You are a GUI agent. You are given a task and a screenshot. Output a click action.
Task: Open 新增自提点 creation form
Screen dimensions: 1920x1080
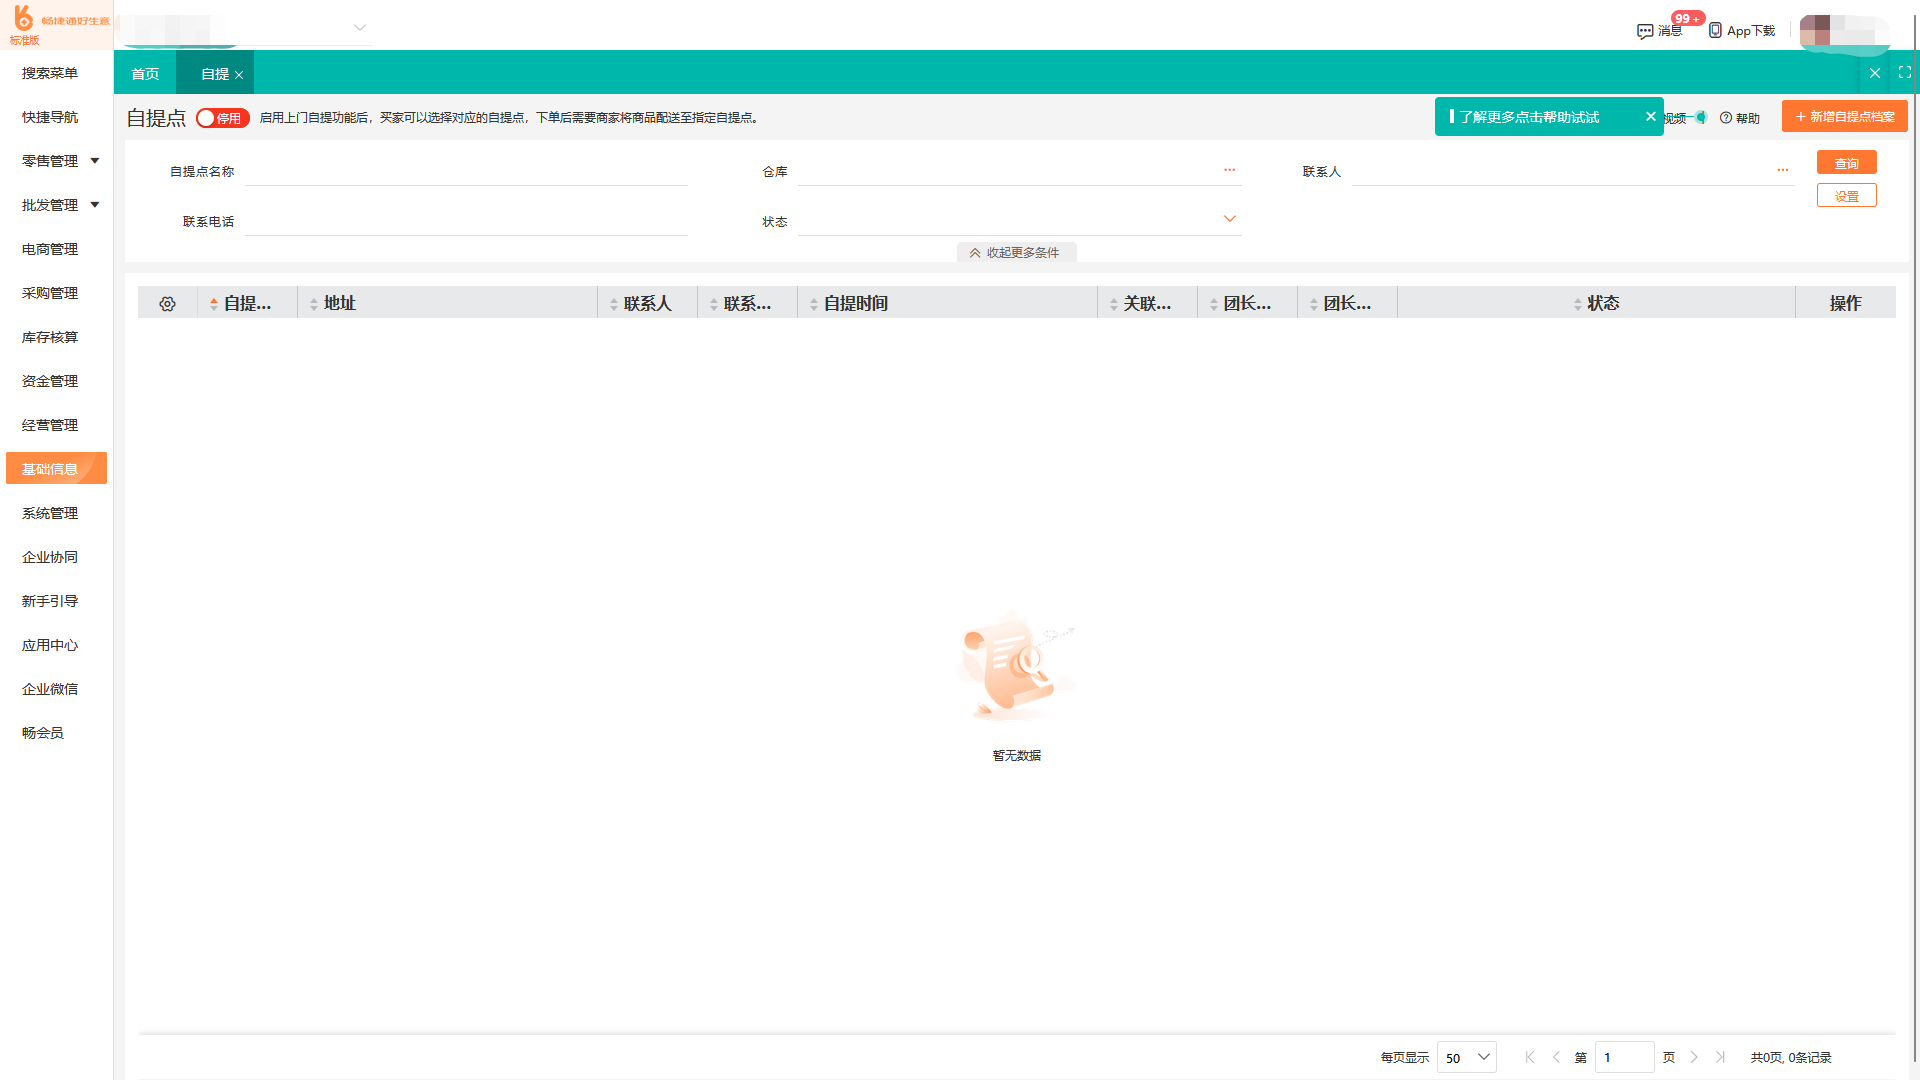(1842, 117)
